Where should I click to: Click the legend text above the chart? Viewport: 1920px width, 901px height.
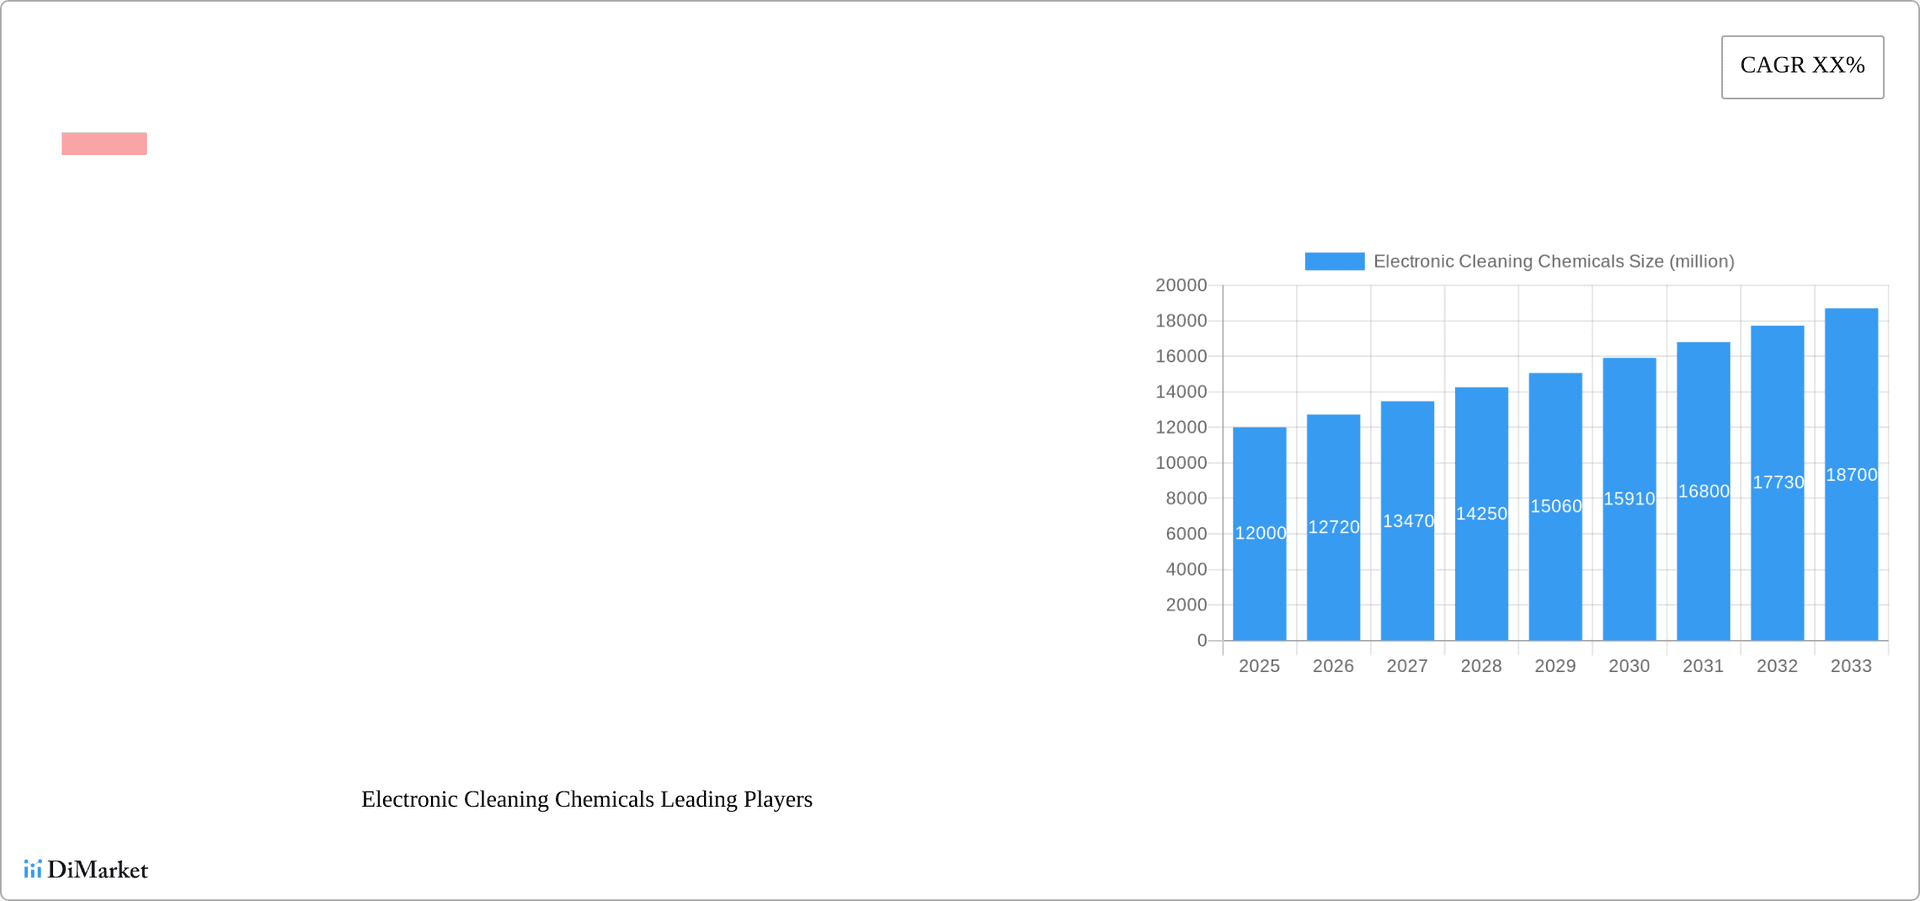[x=1553, y=261]
